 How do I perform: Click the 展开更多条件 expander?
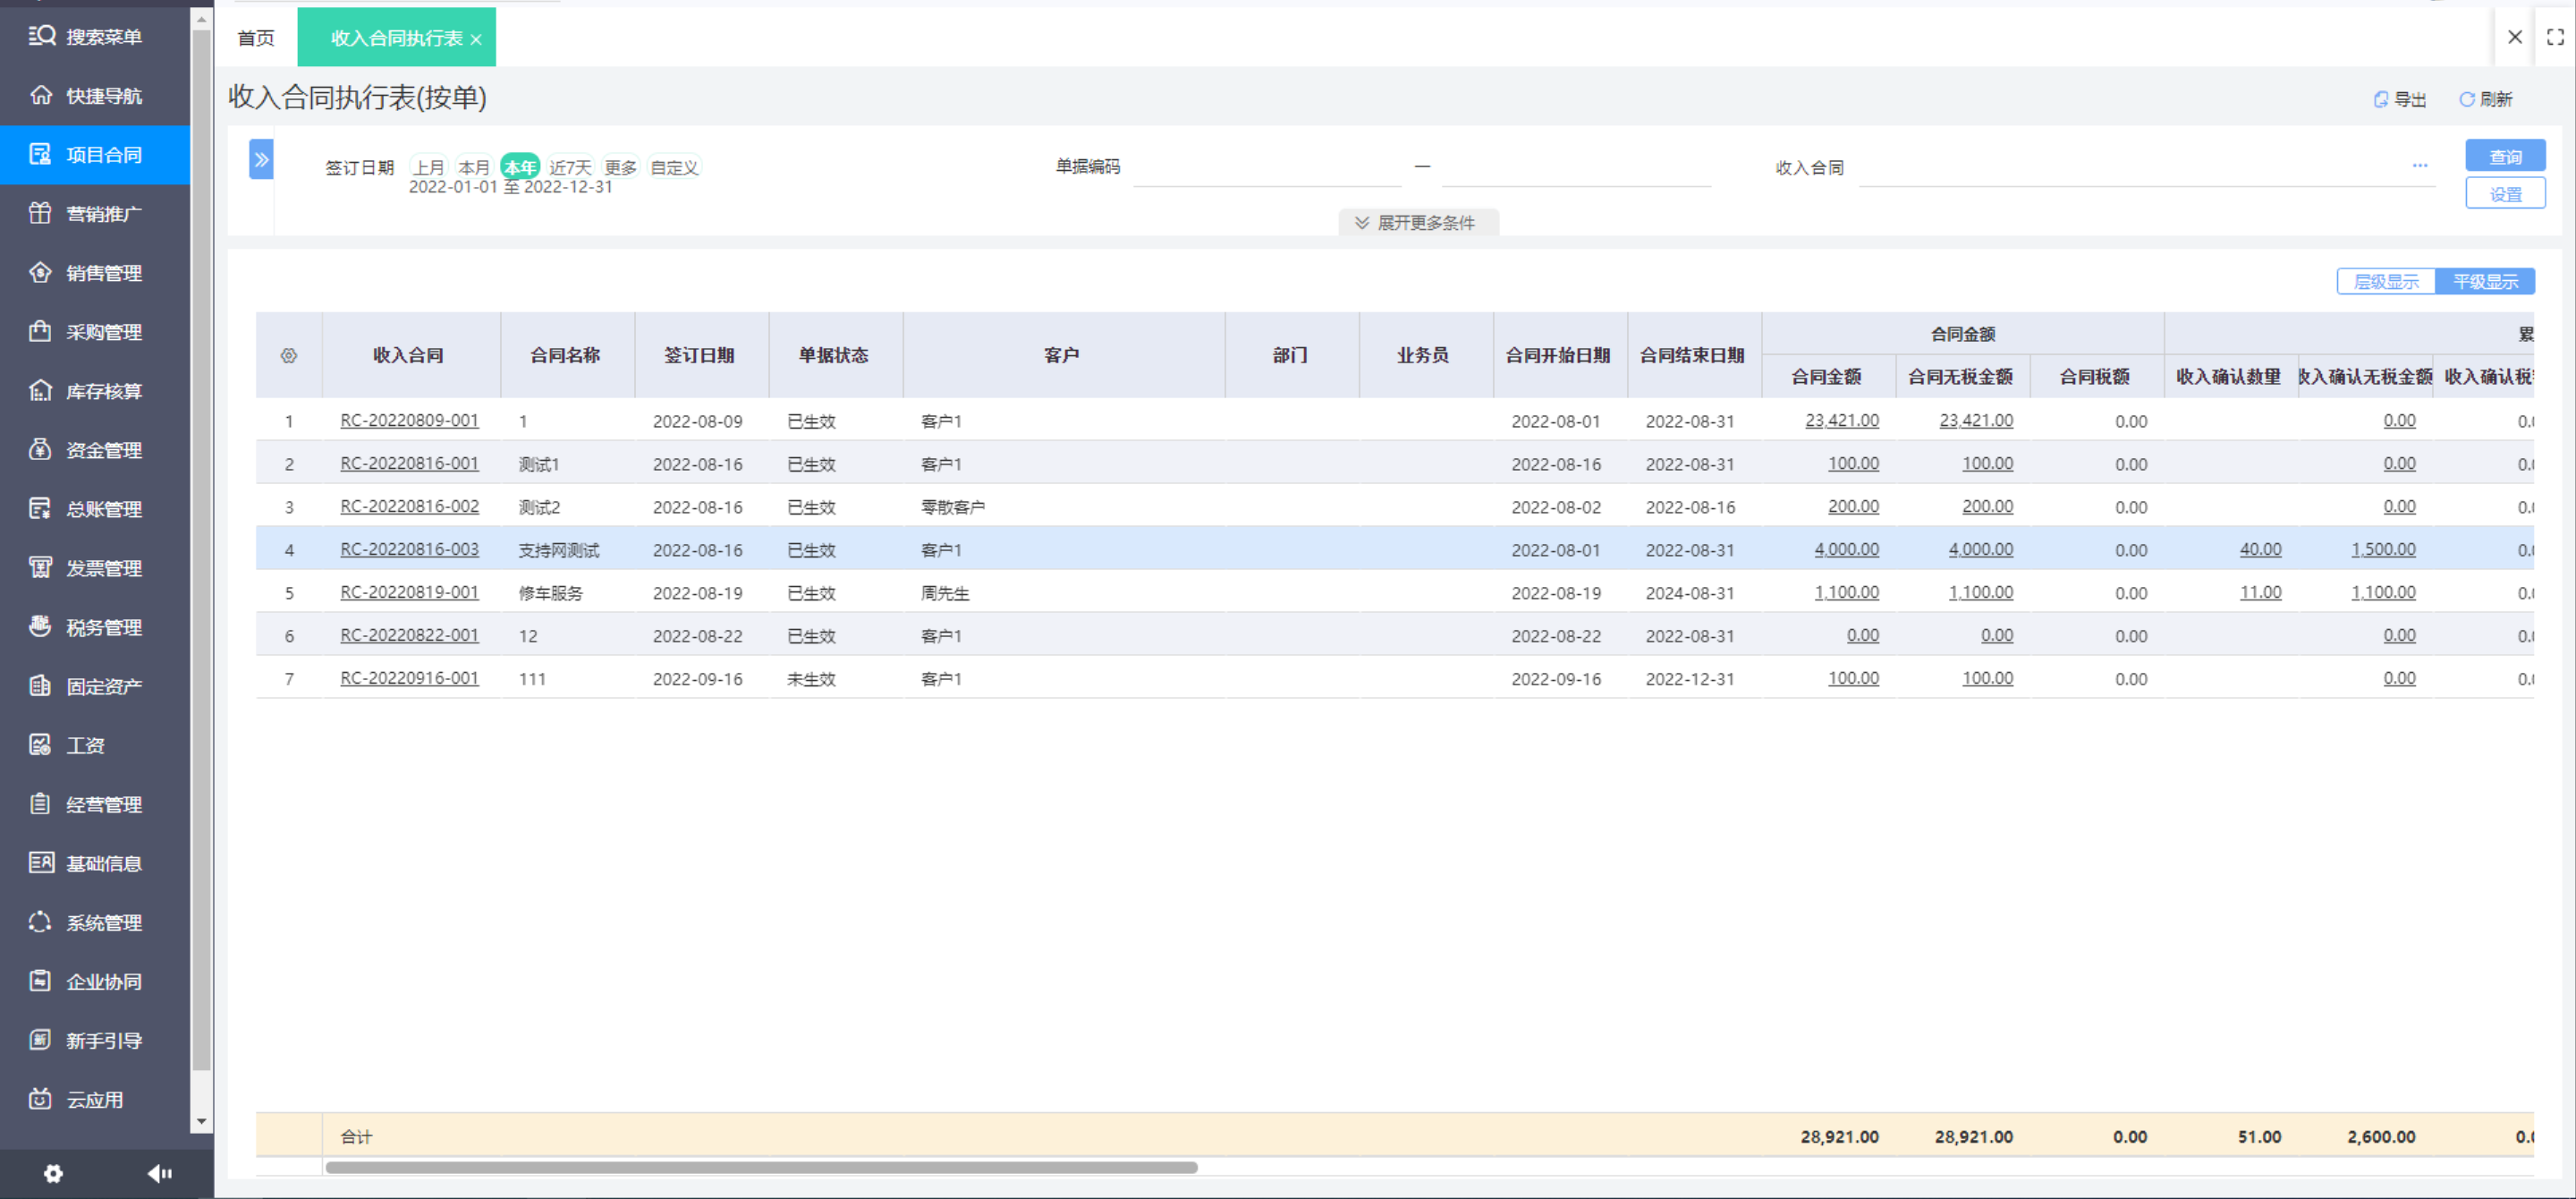pos(1416,222)
